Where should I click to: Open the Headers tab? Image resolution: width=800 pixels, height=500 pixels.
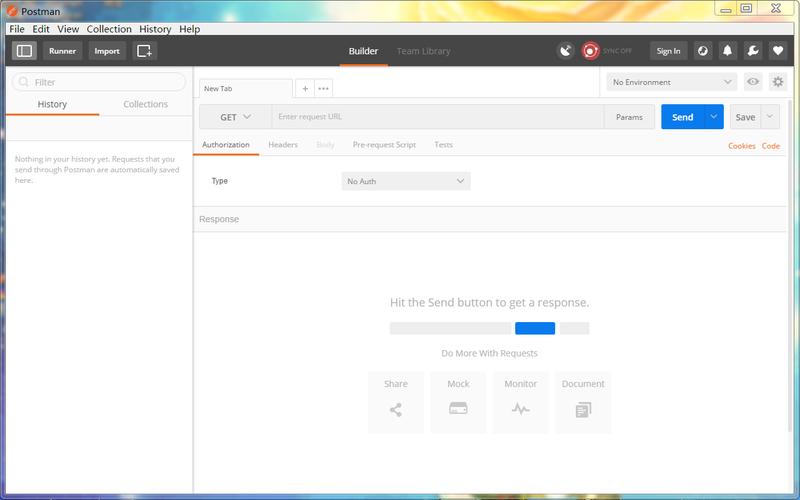pos(283,145)
